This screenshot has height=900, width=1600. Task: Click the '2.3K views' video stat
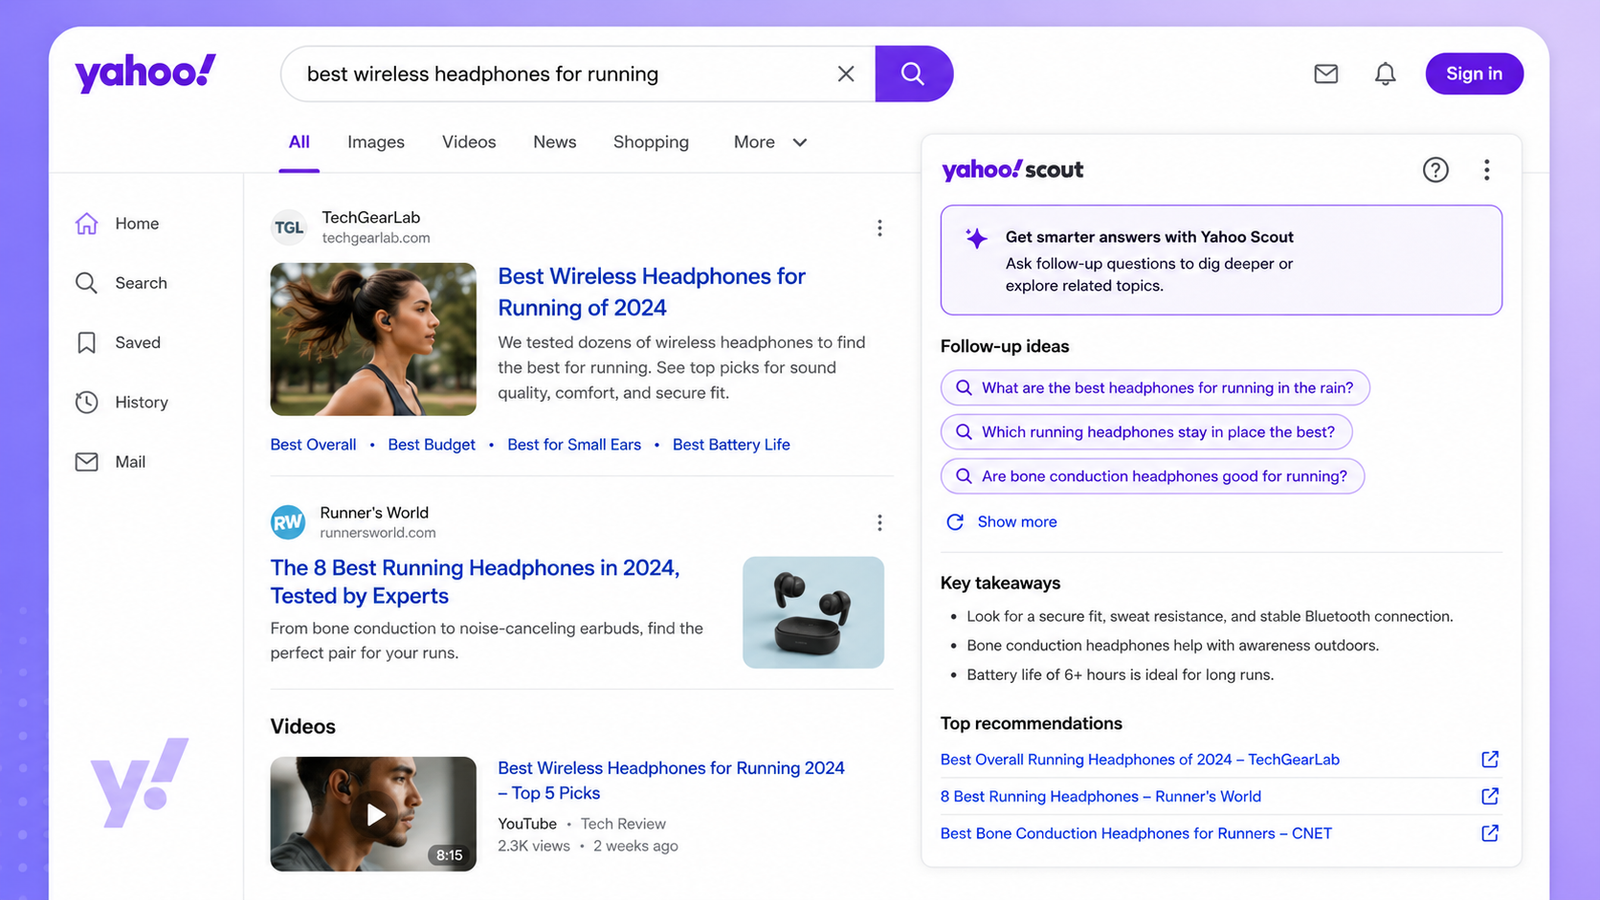pos(534,846)
